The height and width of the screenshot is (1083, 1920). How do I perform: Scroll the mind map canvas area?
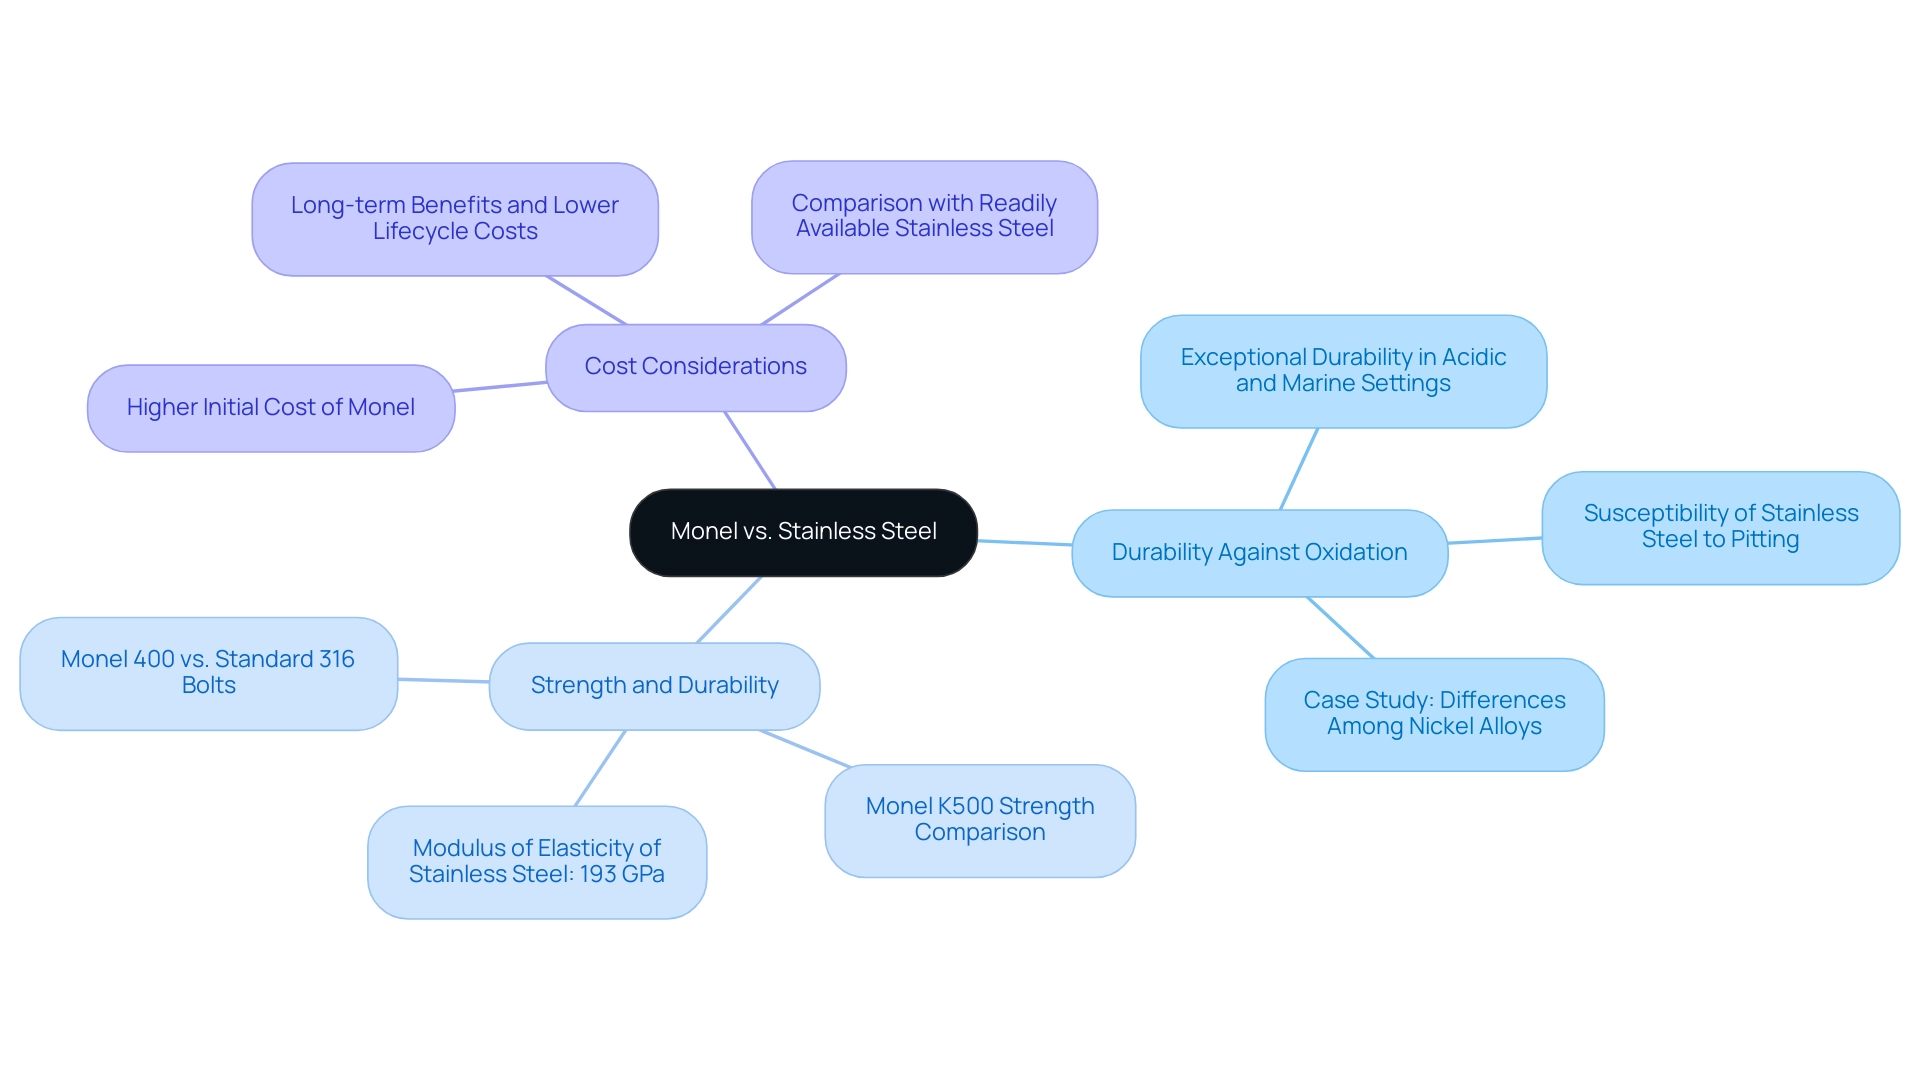click(960, 541)
